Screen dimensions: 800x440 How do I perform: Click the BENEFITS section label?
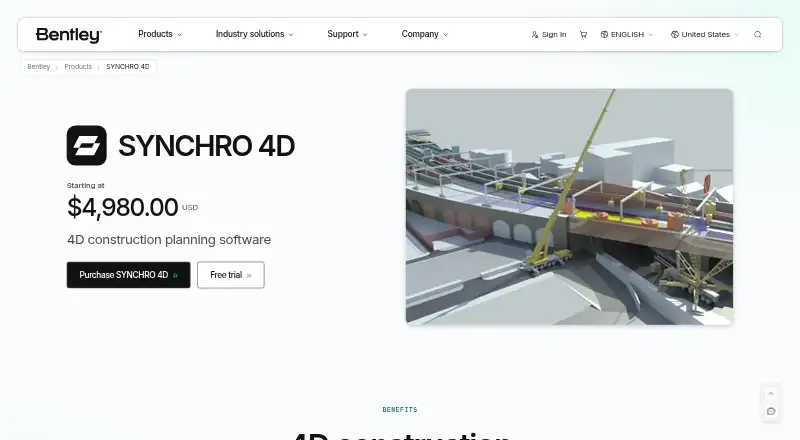tap(400, 410)
